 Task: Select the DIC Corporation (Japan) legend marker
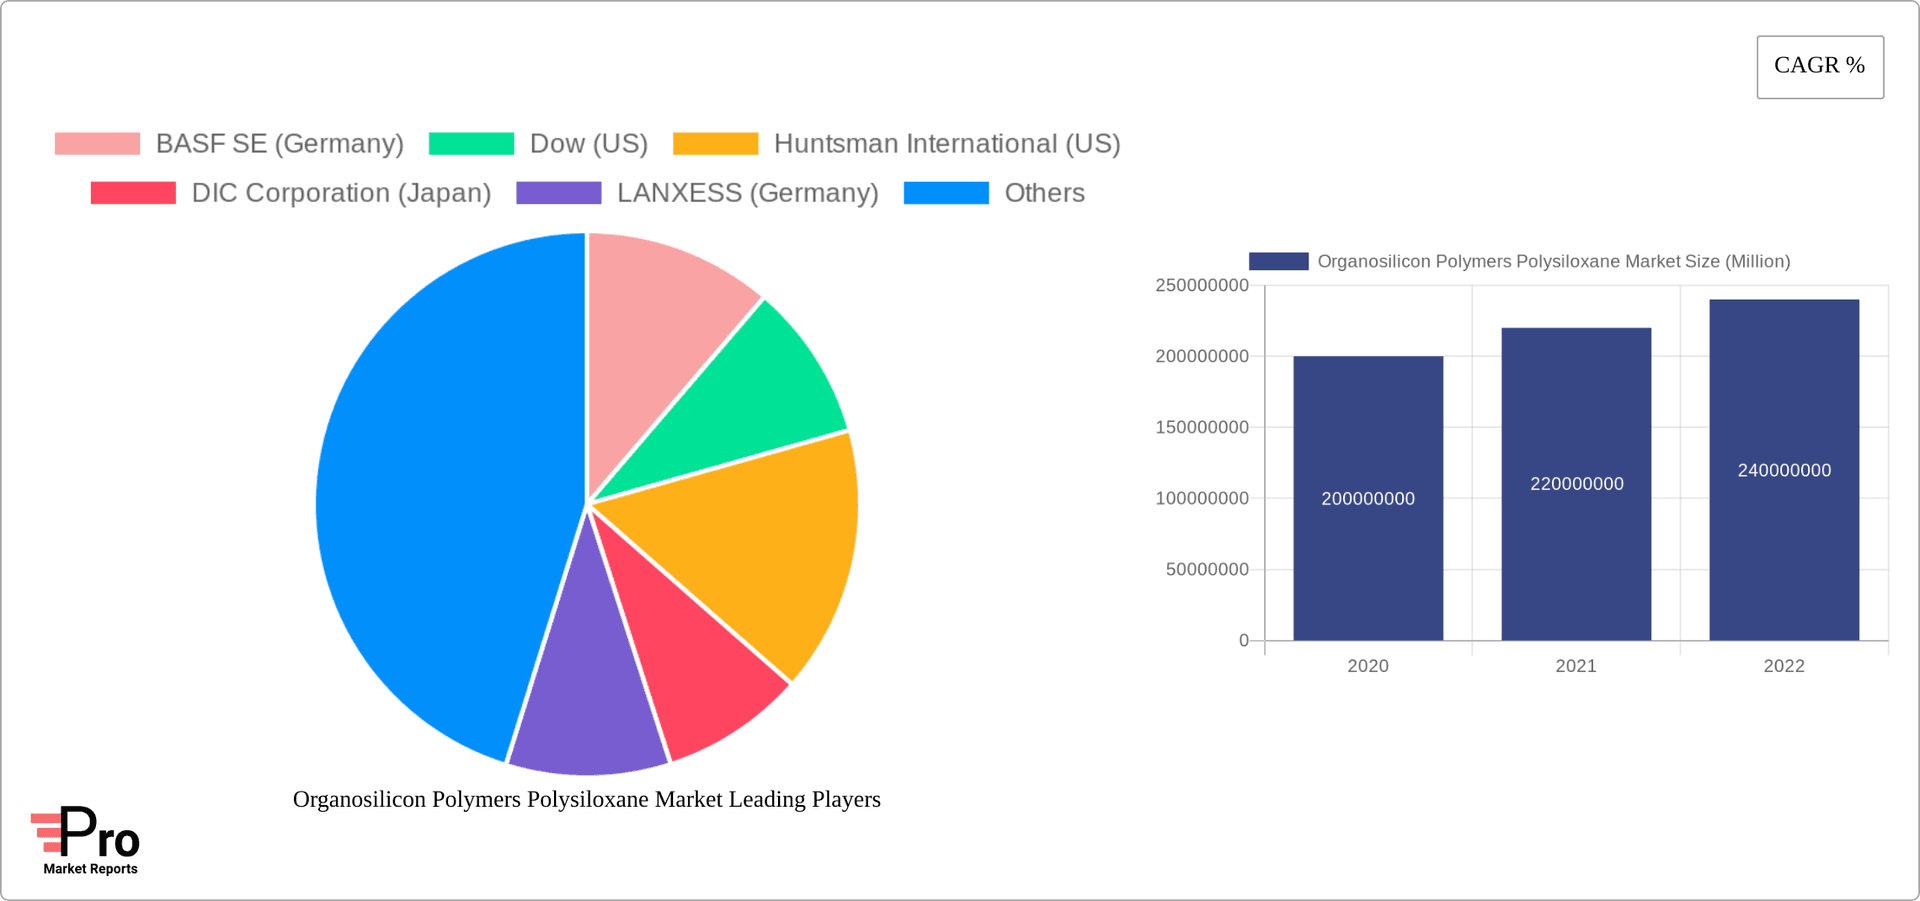pos(133,193)
